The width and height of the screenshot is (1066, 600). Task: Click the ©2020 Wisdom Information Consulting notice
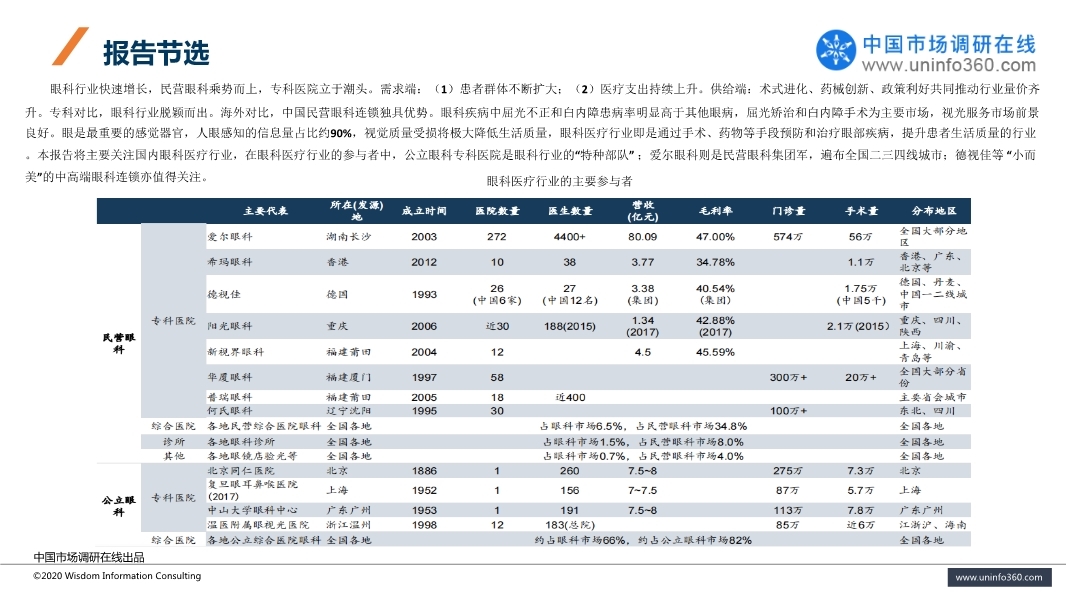coord(117,576)
